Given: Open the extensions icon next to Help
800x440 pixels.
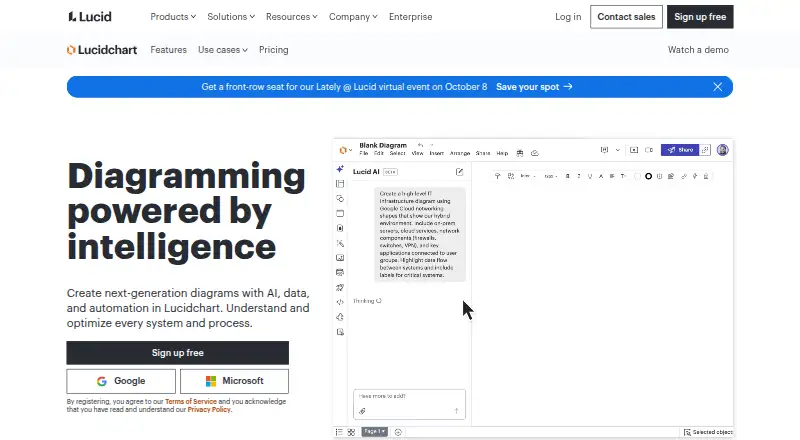Looking at the screenshot, I should [x=520, y=153].
